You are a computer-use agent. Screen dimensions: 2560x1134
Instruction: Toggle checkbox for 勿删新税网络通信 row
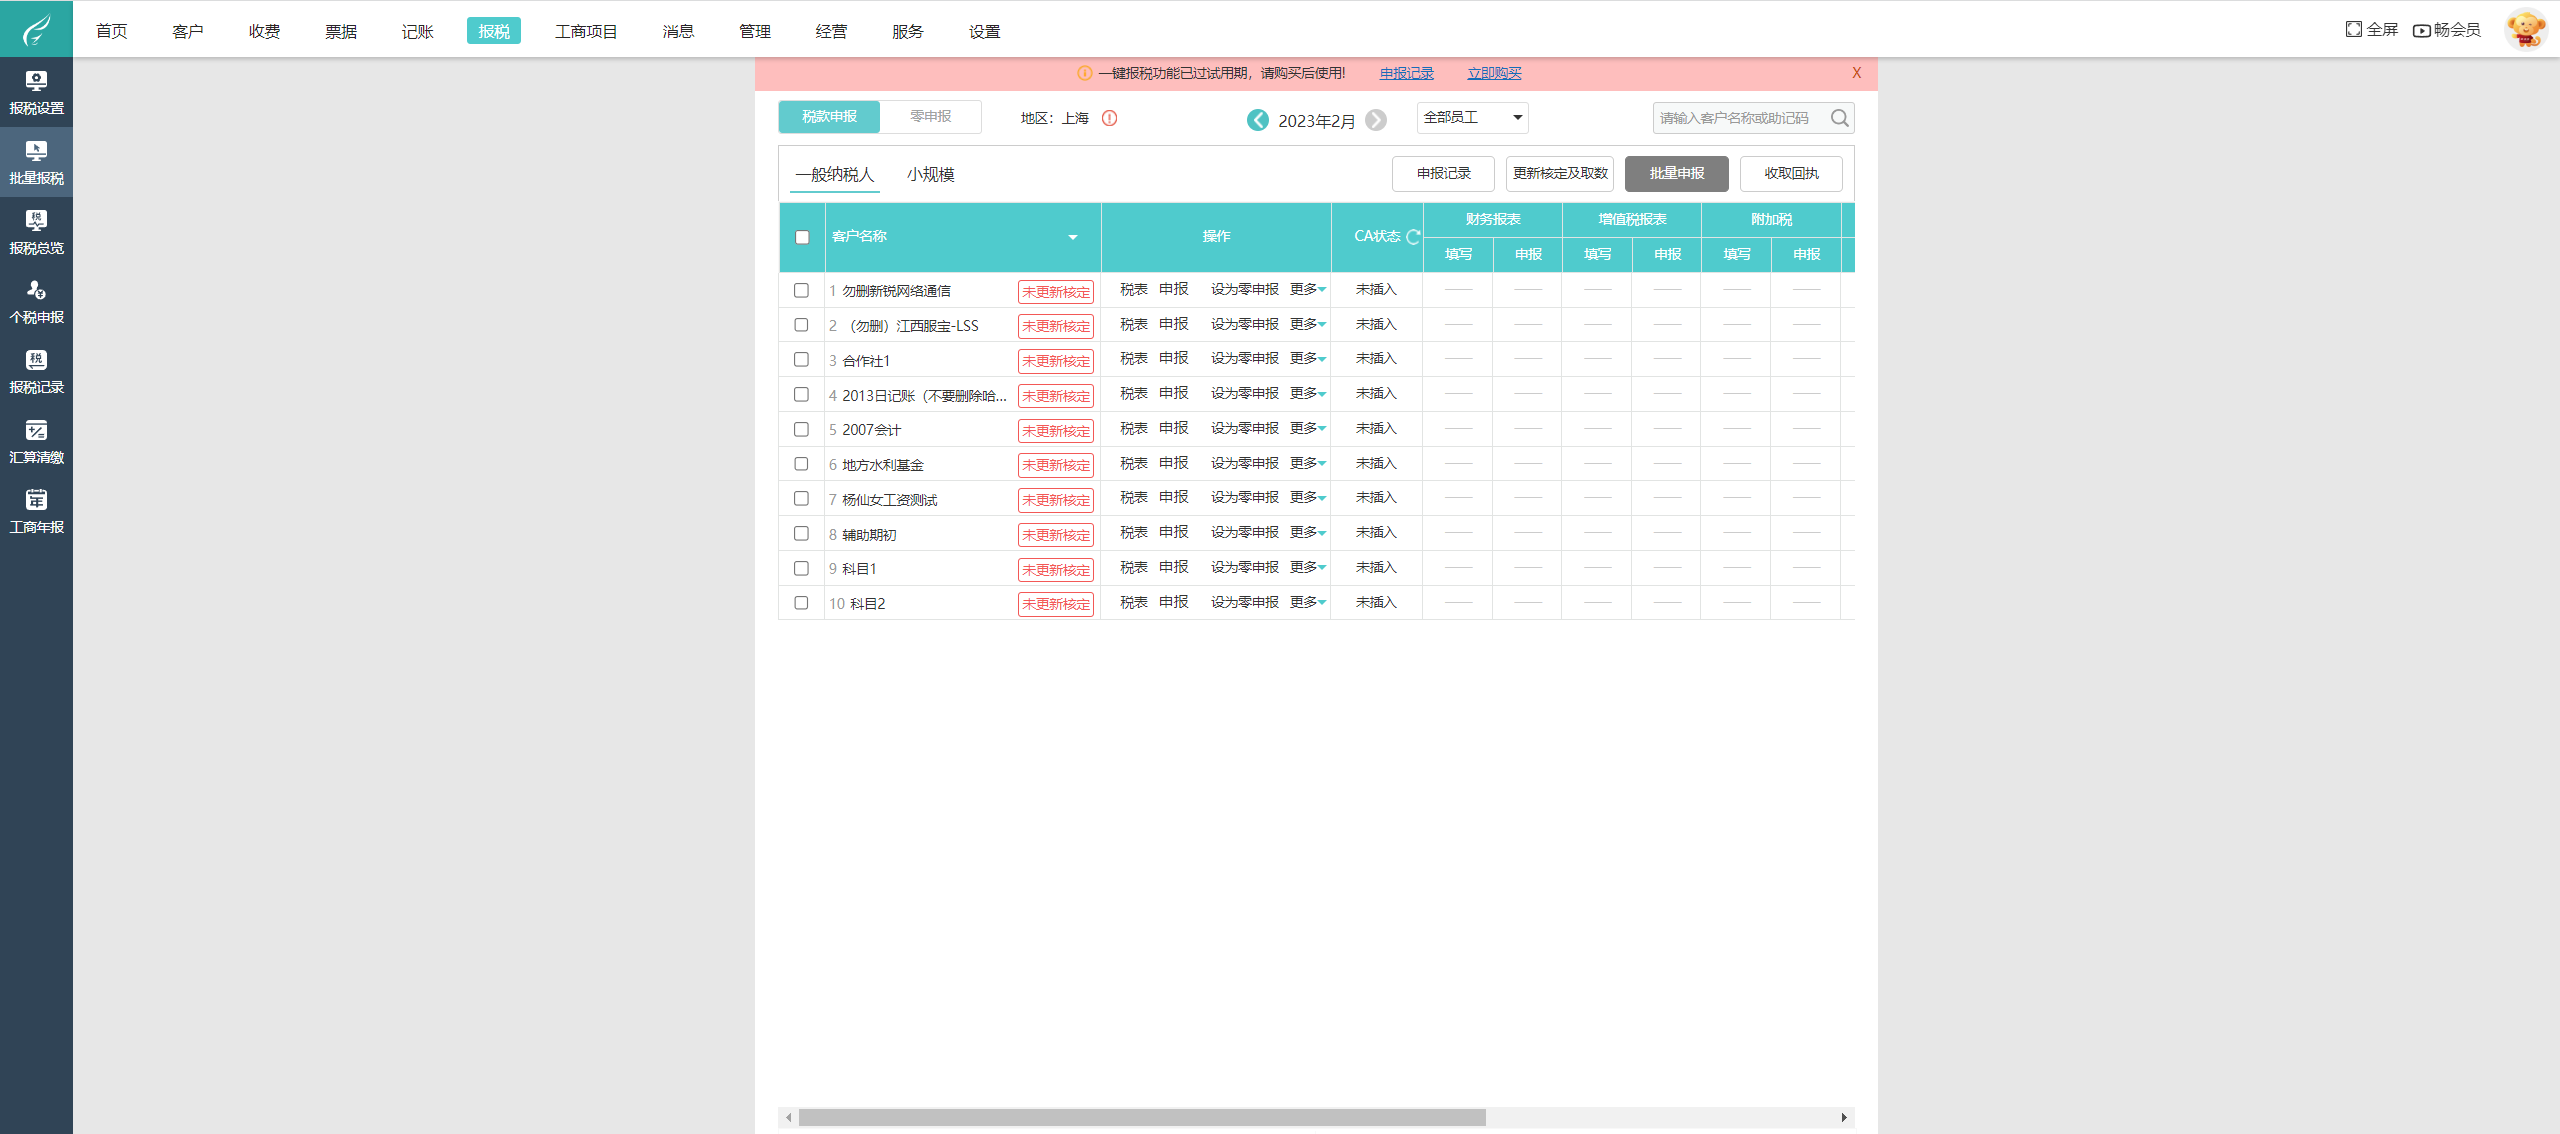pyautogui.click(x=802, y=290)
